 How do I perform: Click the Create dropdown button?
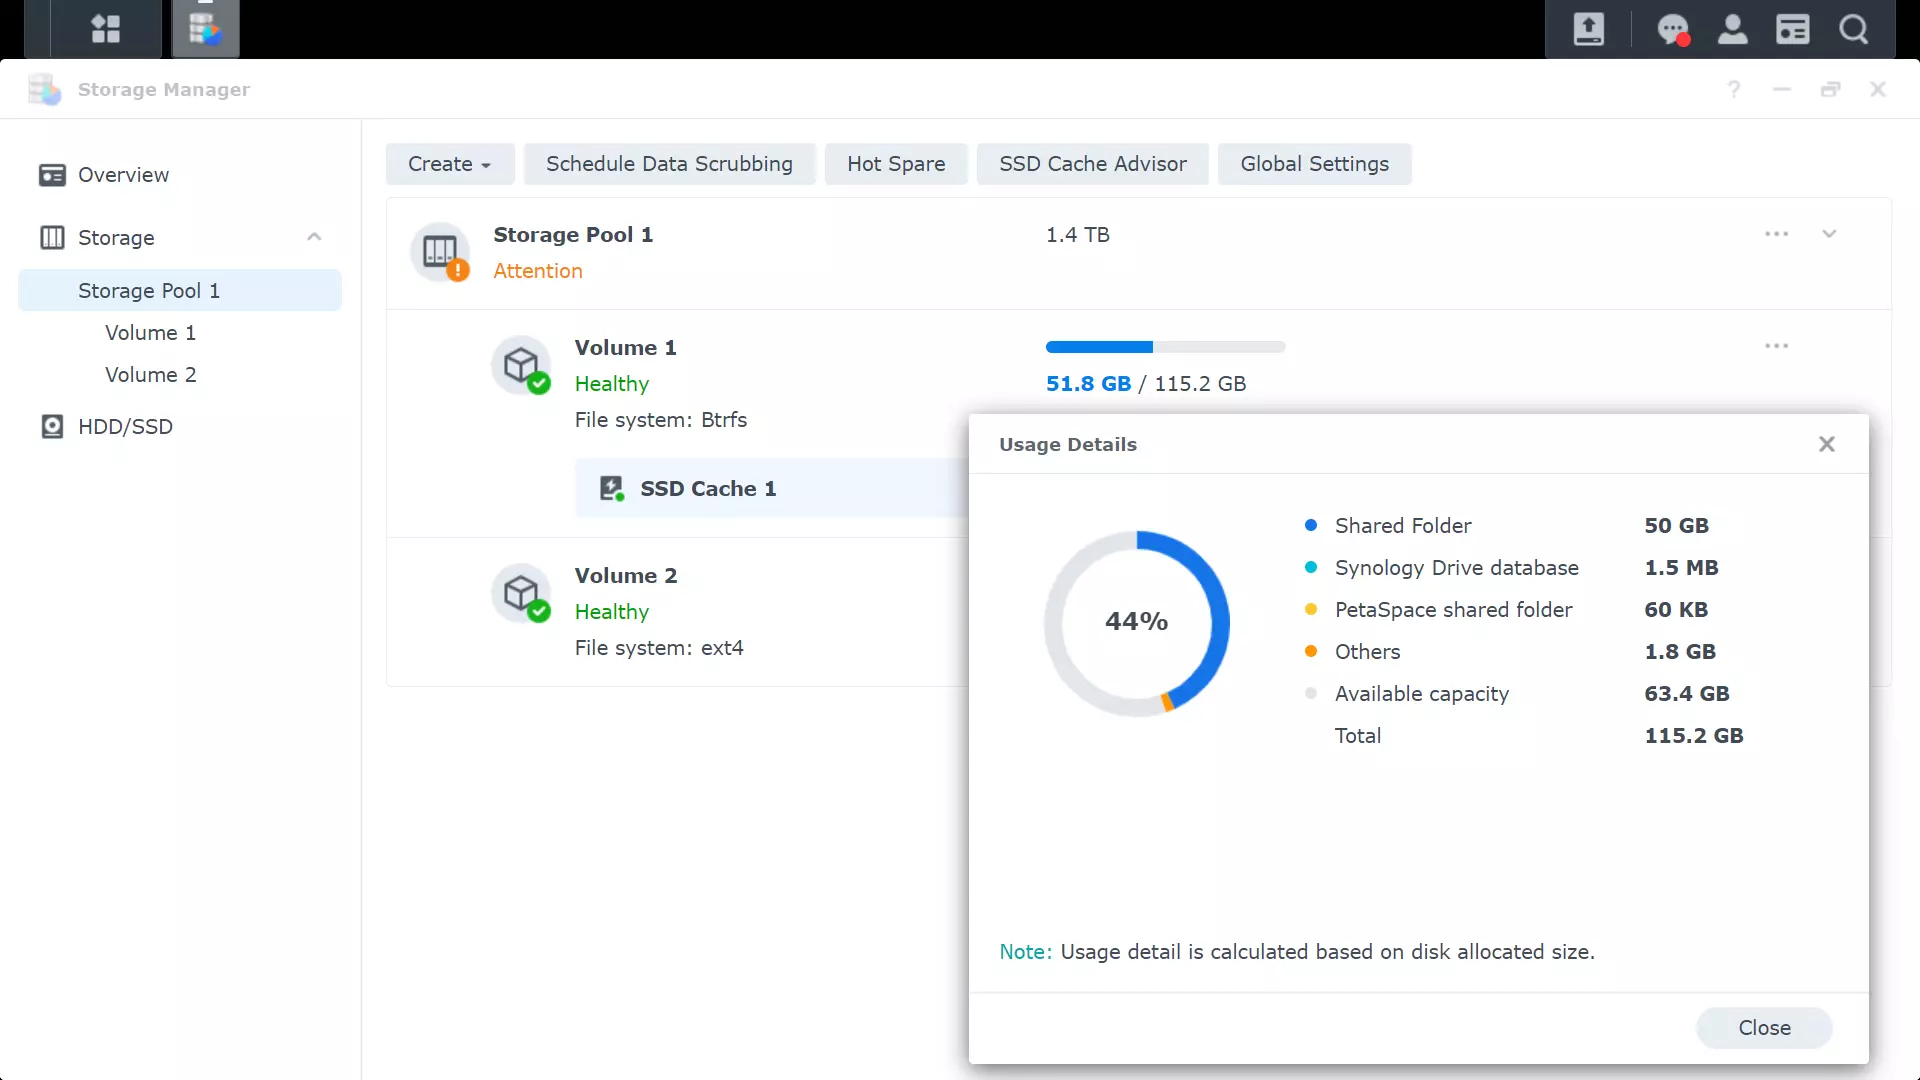[448, 164]
